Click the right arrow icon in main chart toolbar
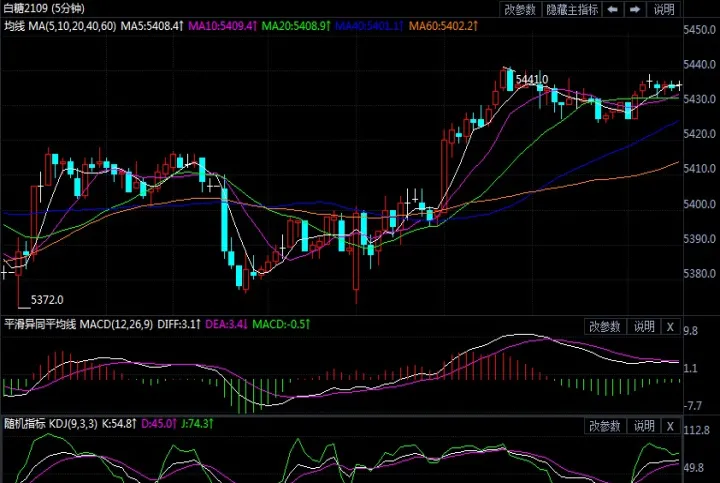Image resolution: width=720 pixels, height=483 pixels. (635, 9)
